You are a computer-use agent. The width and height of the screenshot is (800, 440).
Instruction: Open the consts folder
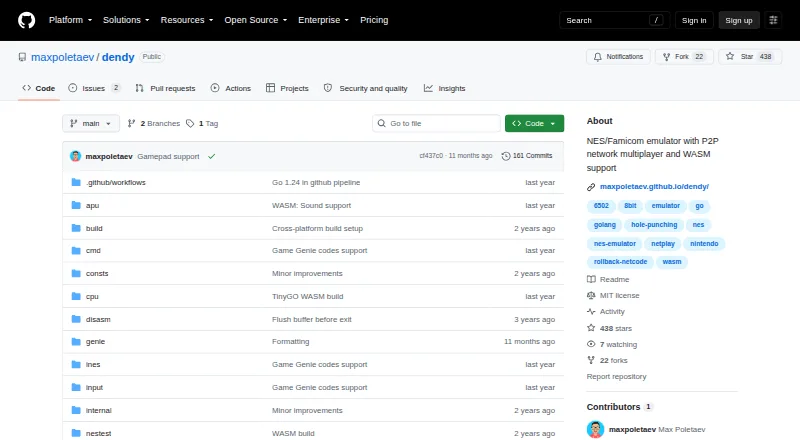[97, 274]
